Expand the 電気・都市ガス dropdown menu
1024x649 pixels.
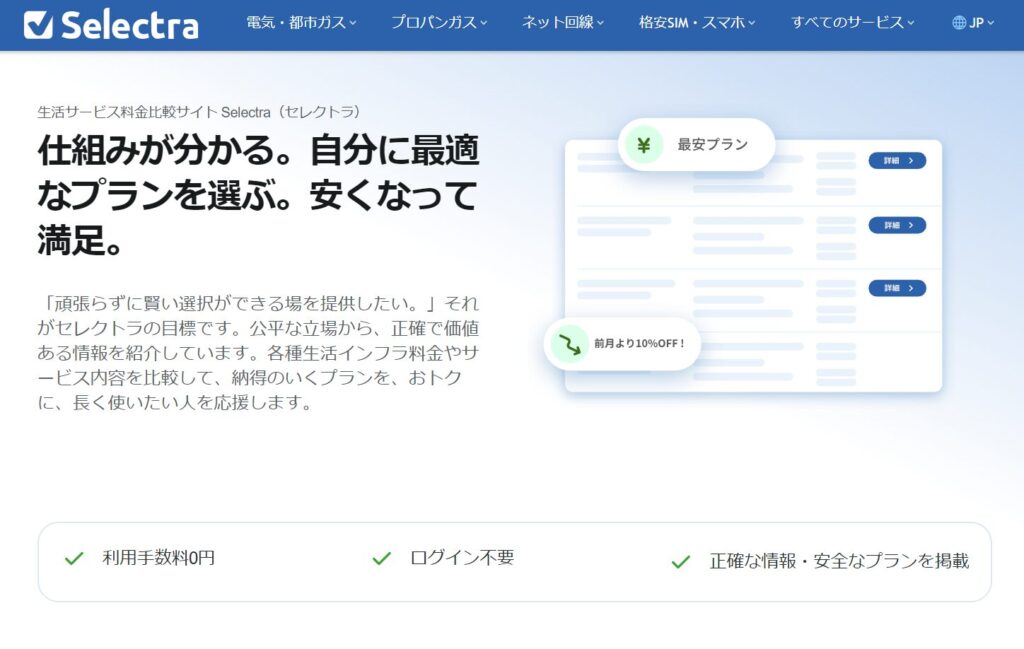click(301, 22)
